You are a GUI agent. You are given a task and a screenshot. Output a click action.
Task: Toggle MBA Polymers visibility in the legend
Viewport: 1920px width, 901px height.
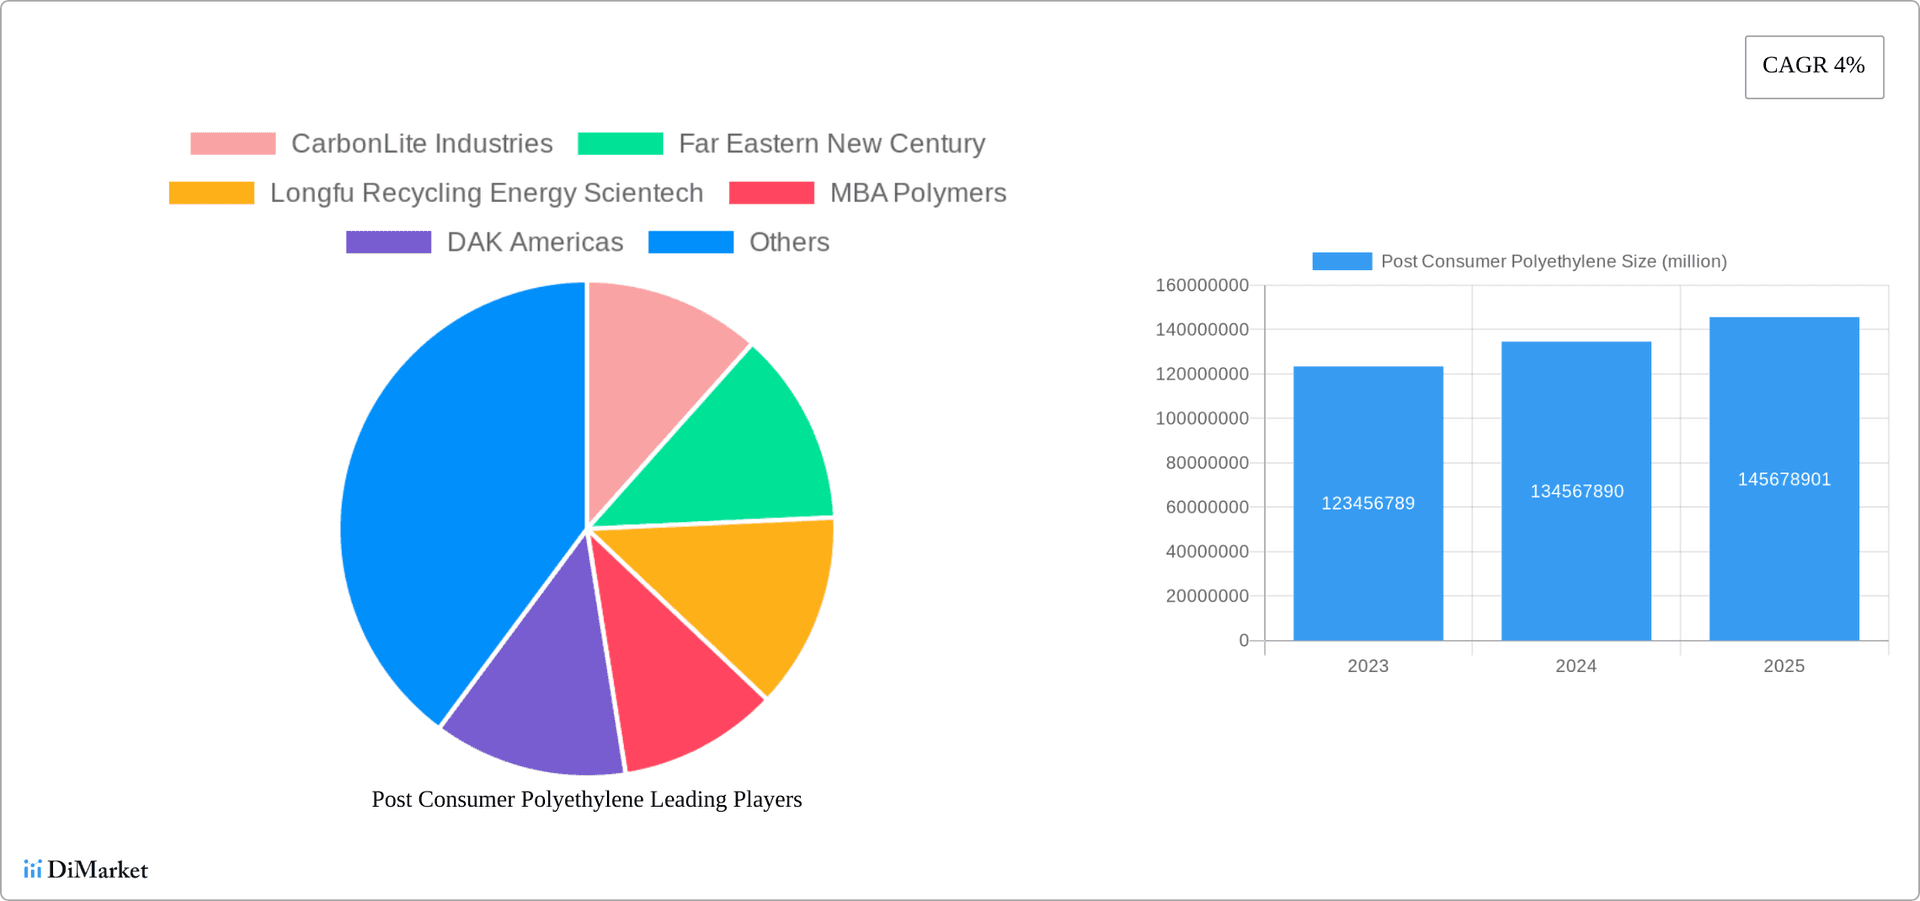917,192
